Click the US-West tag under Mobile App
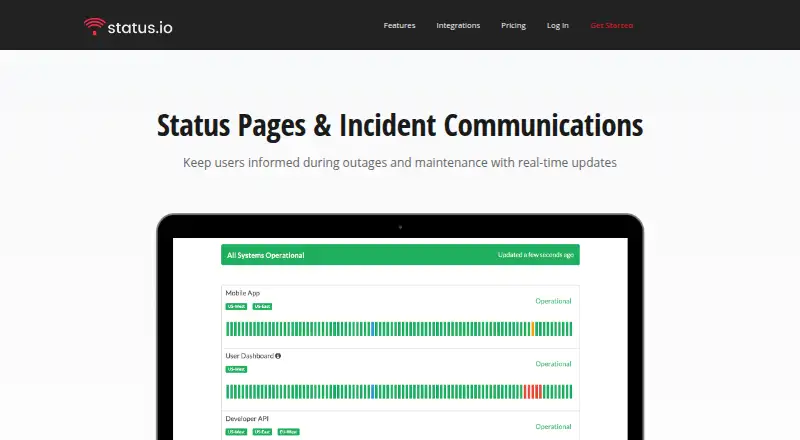Image resolution: width=800 pixels, height=440 pixels. pyautogui.click(x=236, y=306)
